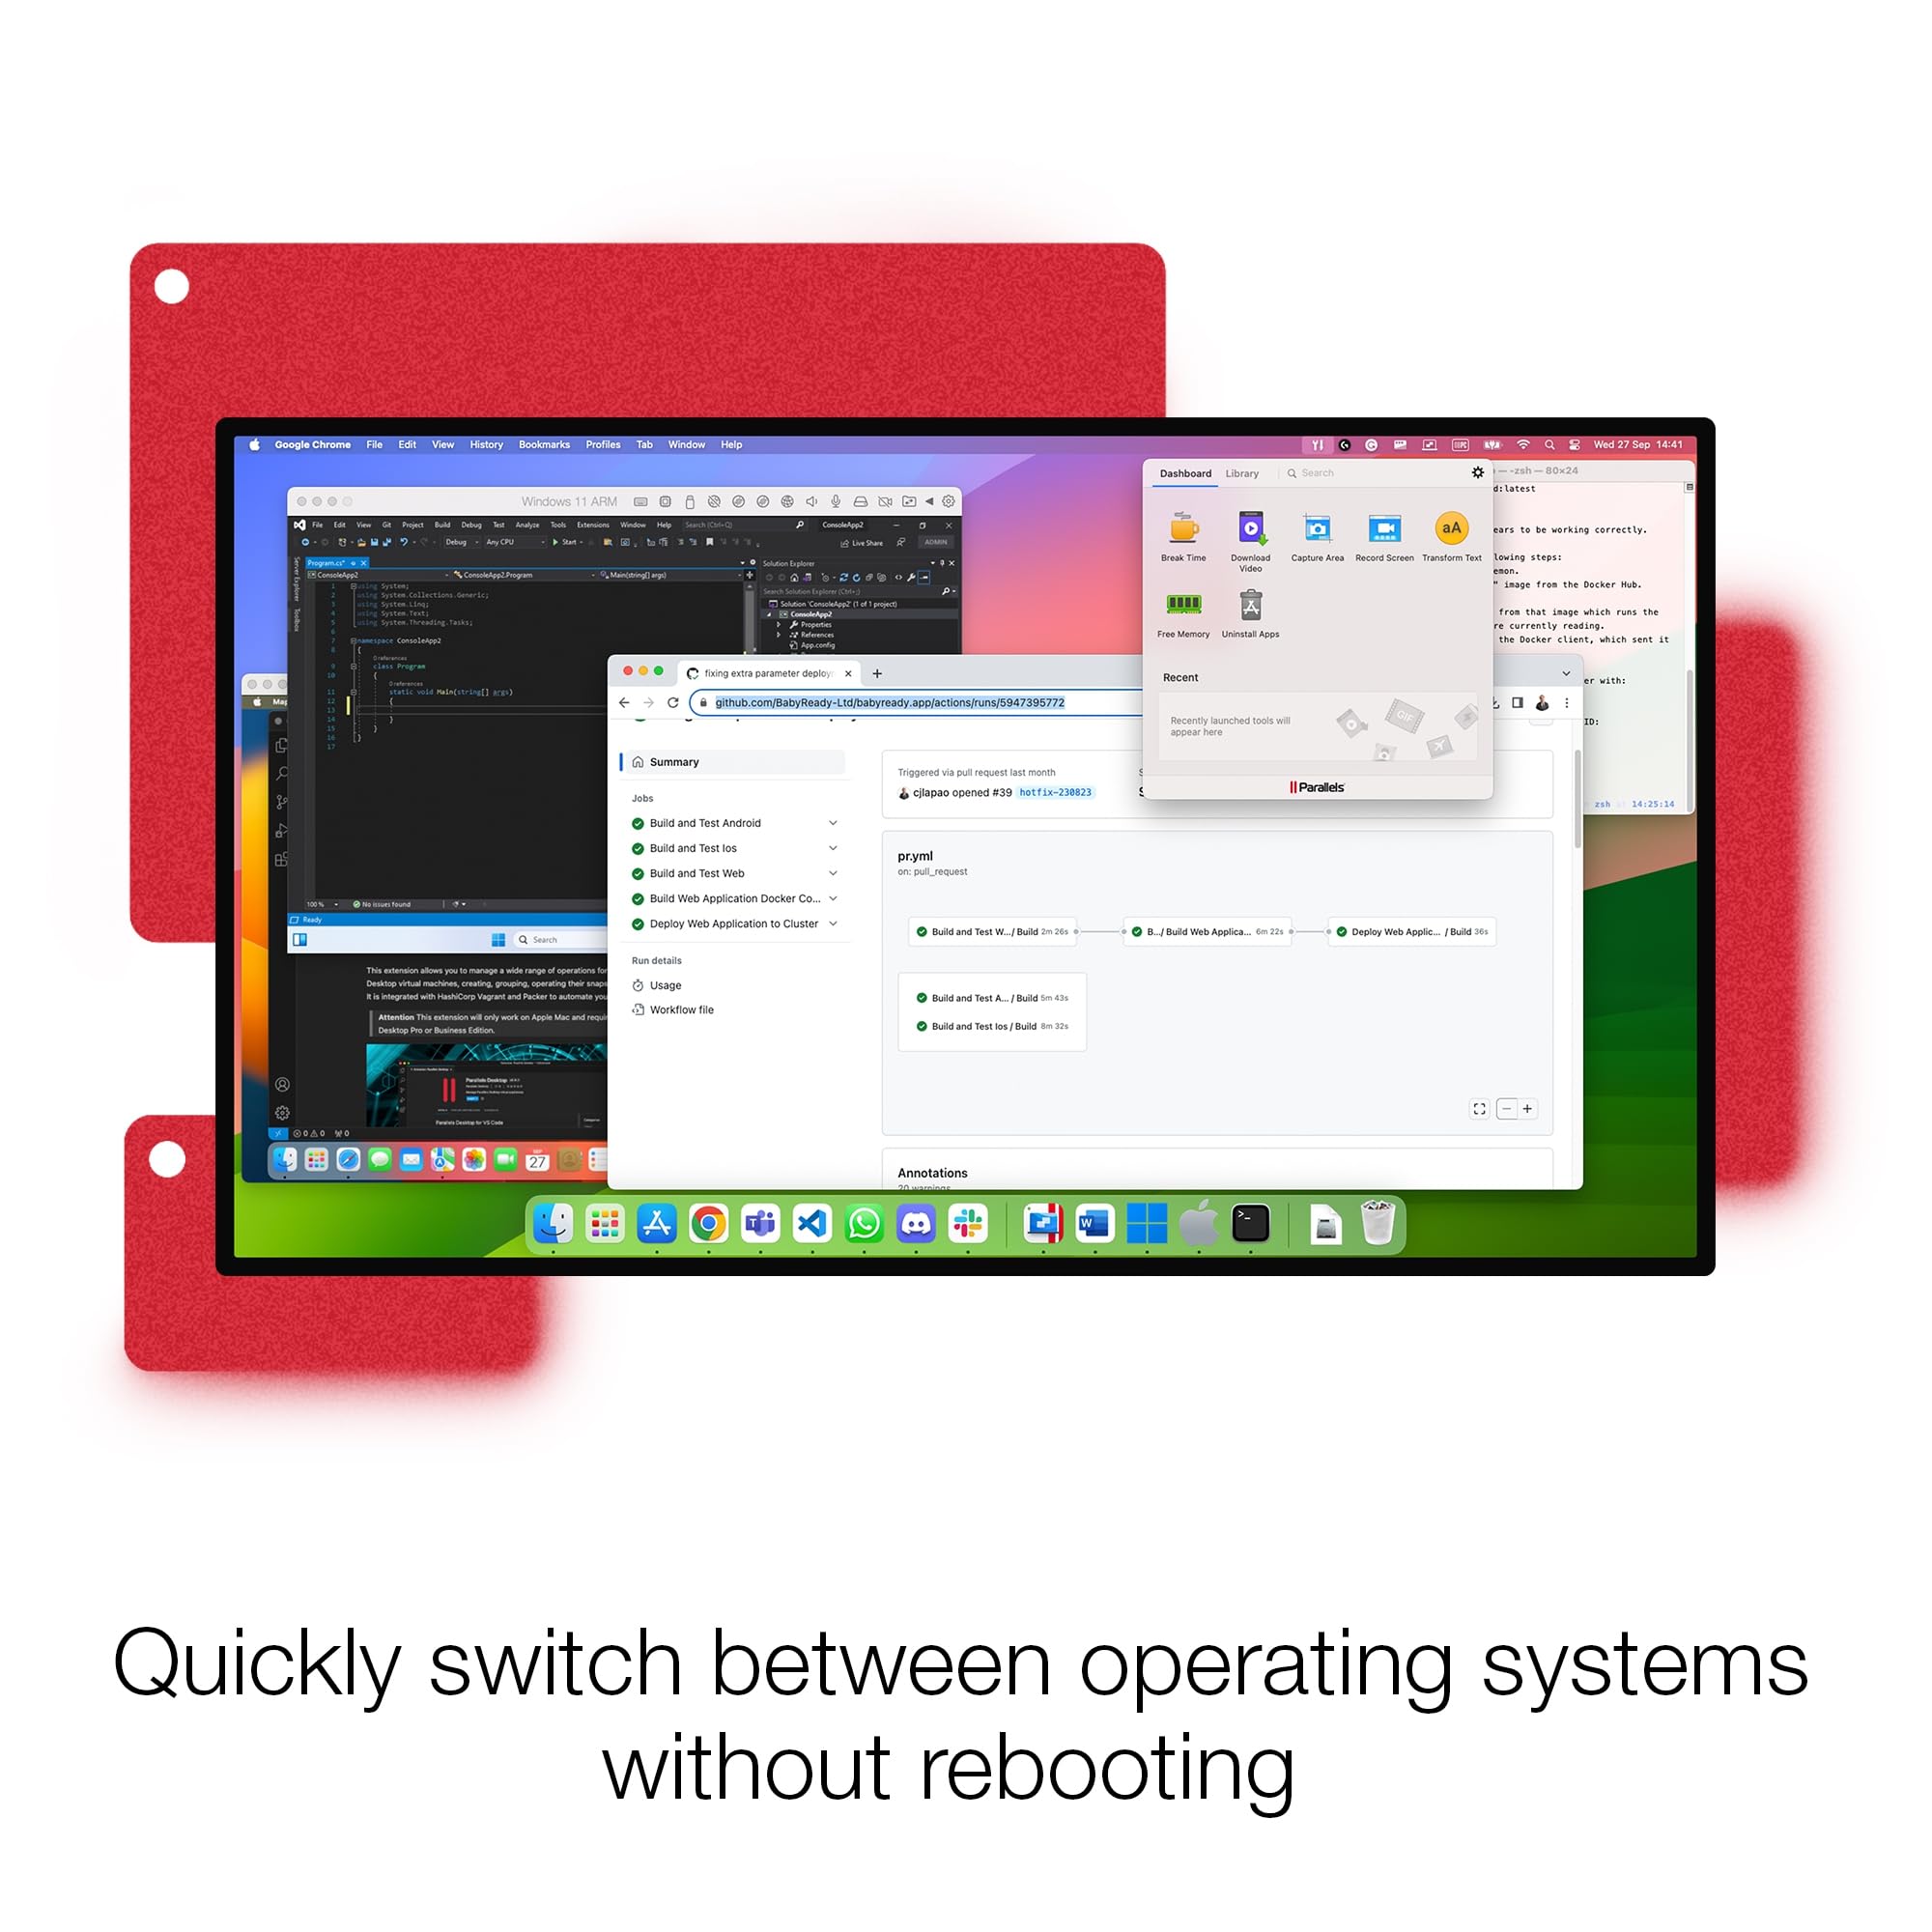1932x1932 pixels.
Task: Toggle Build and Test iOS job status
Action: [x=837, y=847]
